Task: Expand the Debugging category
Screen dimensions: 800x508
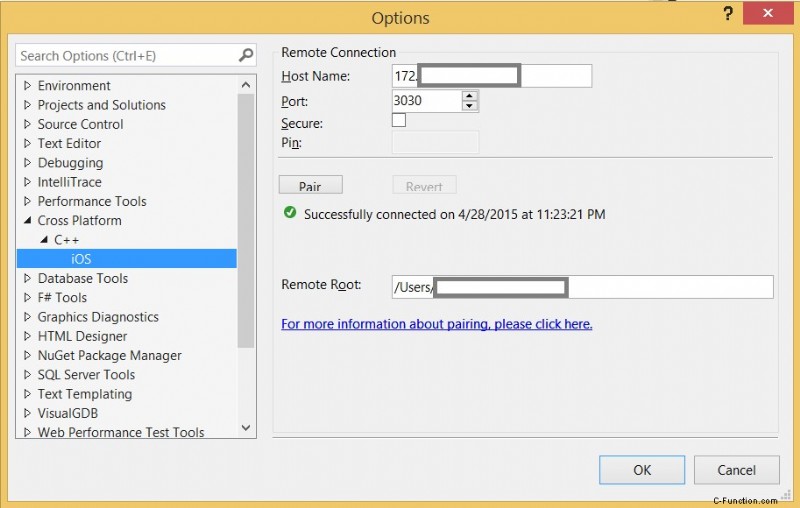Action: [28, 163]
